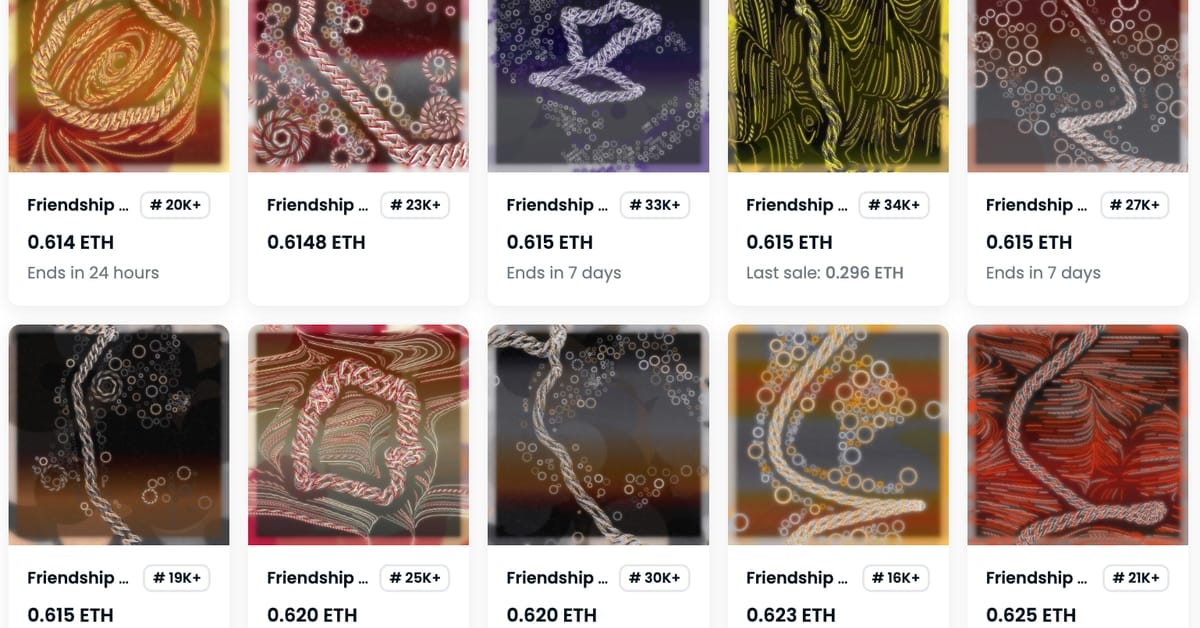Select the red striped rope artwork at 0.625 ETH
This screenshot has height=628, width=1200.
click(x=1078, y=435)
